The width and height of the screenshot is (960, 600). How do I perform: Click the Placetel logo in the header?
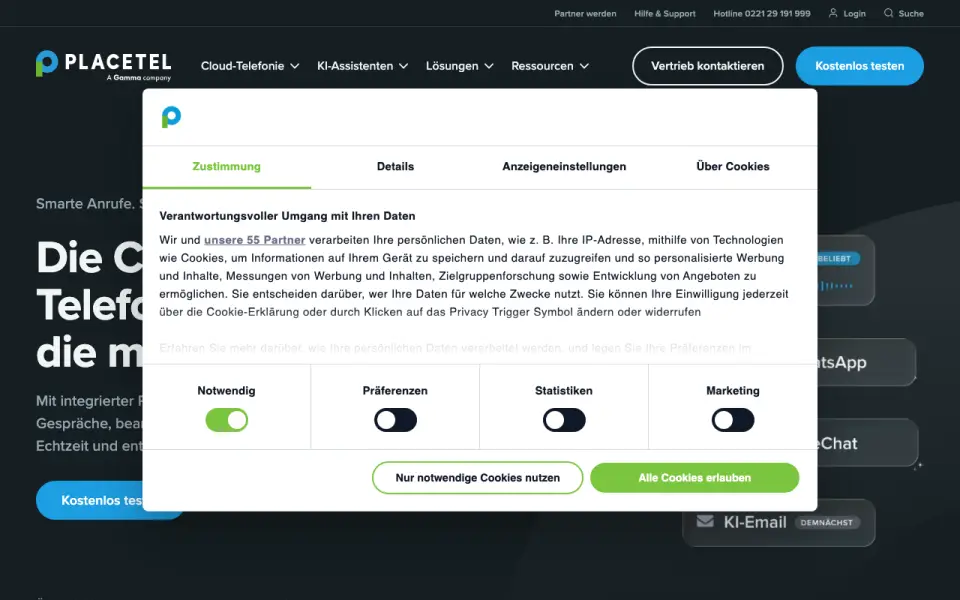point(103,65)
